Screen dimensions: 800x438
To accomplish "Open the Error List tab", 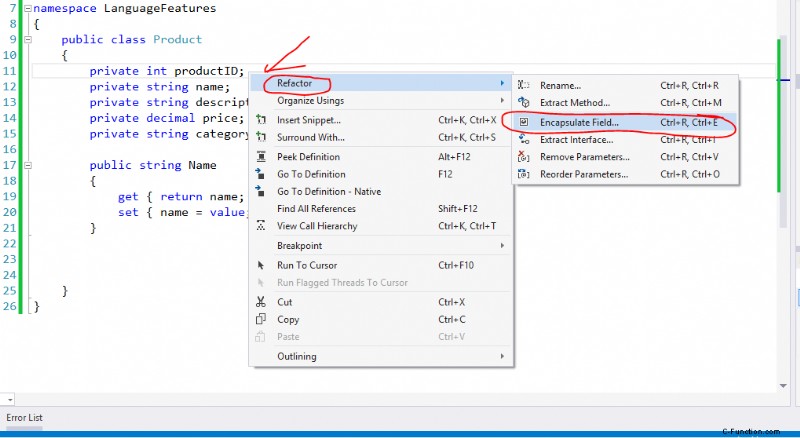I will tap(25, 417).
